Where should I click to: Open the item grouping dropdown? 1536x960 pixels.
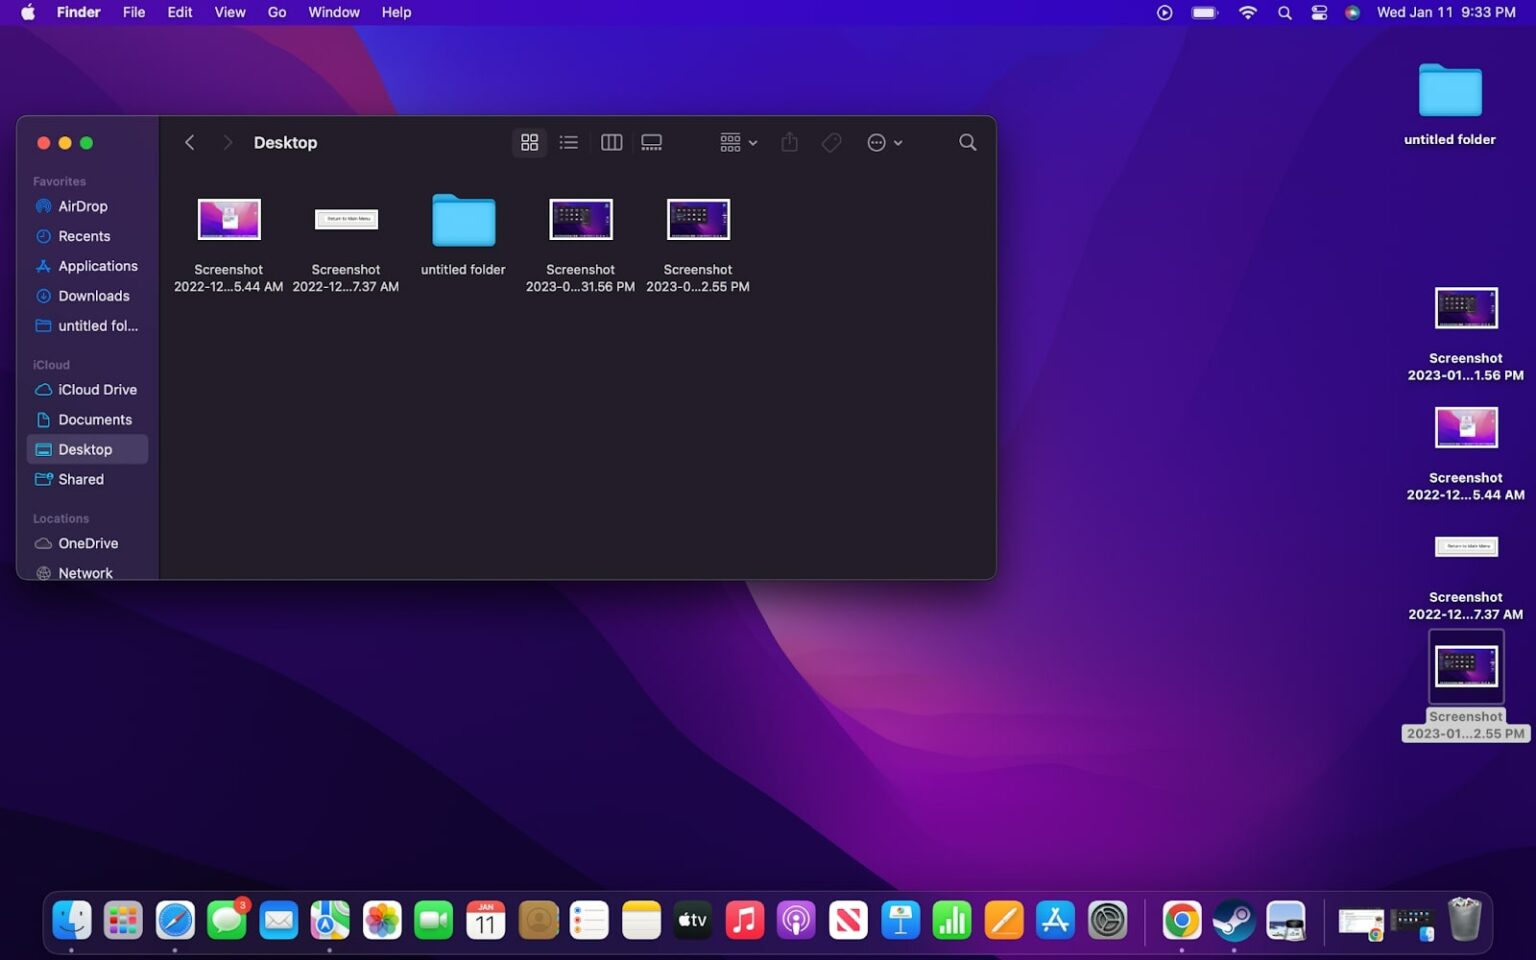737,142
